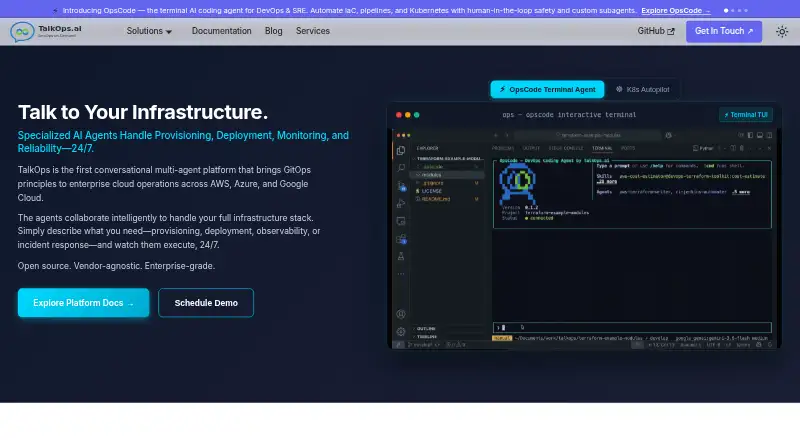Open the TERMINAL panel tab in editor
This screenshot has width=800, height=440.
tap(602, 149)
